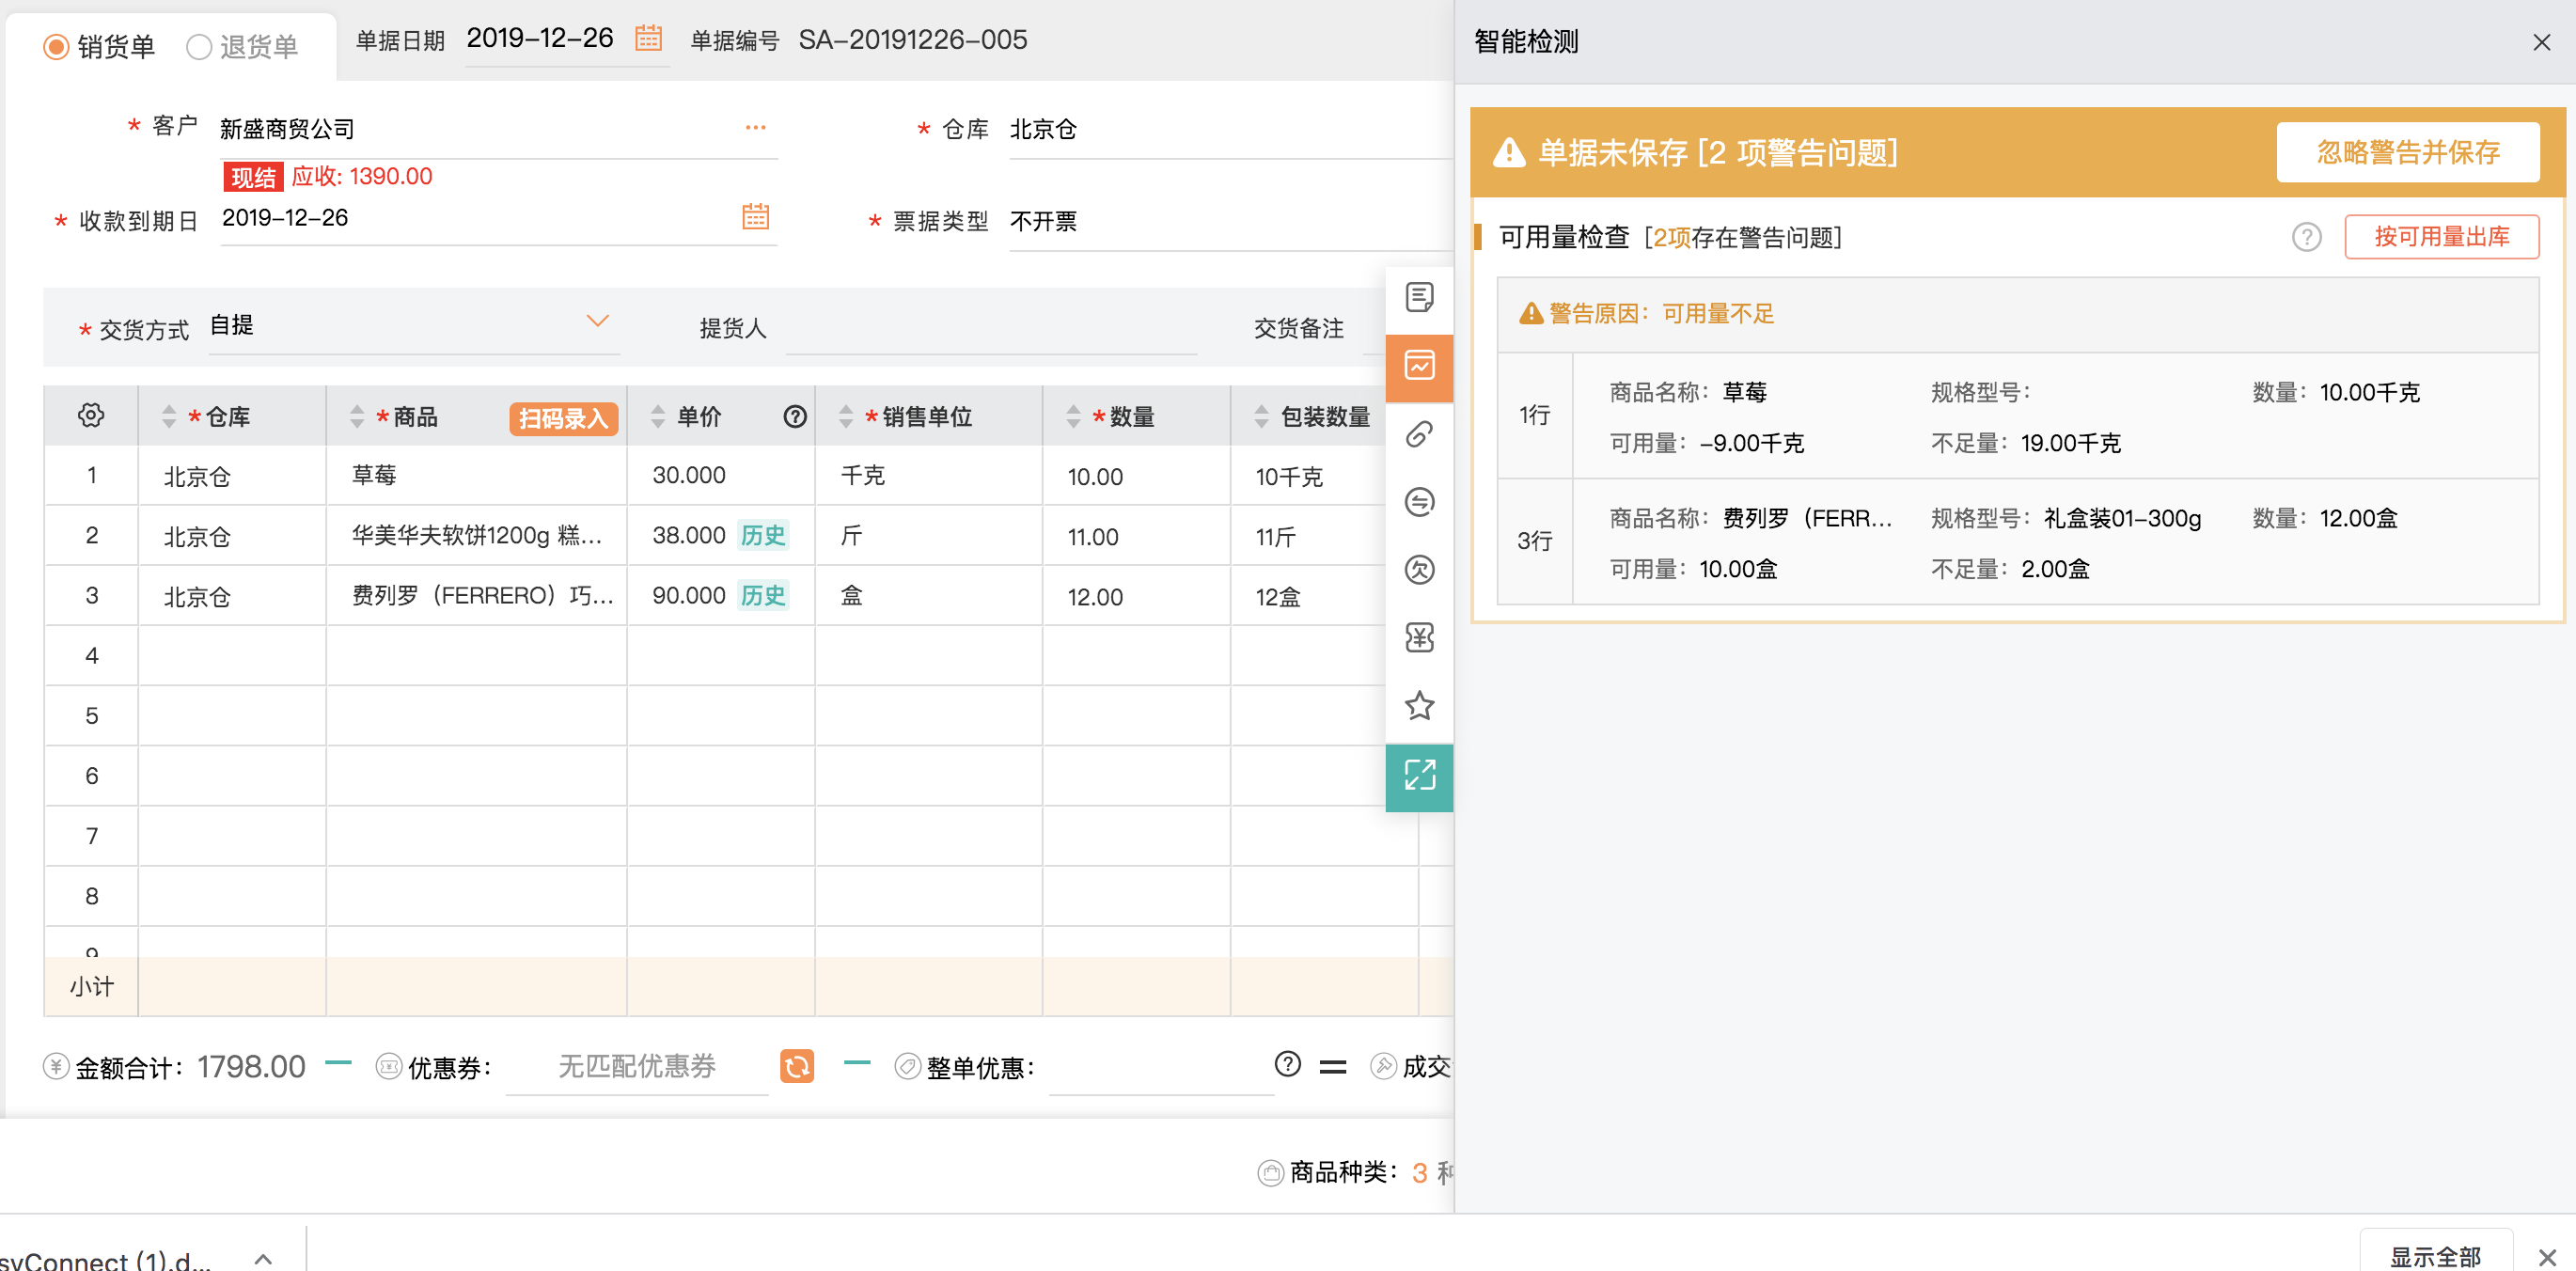Click the favorites star icon in sidebar
This screenshot has height=1271, width=2576.
pyautogui.click(x=1418, y=703)
